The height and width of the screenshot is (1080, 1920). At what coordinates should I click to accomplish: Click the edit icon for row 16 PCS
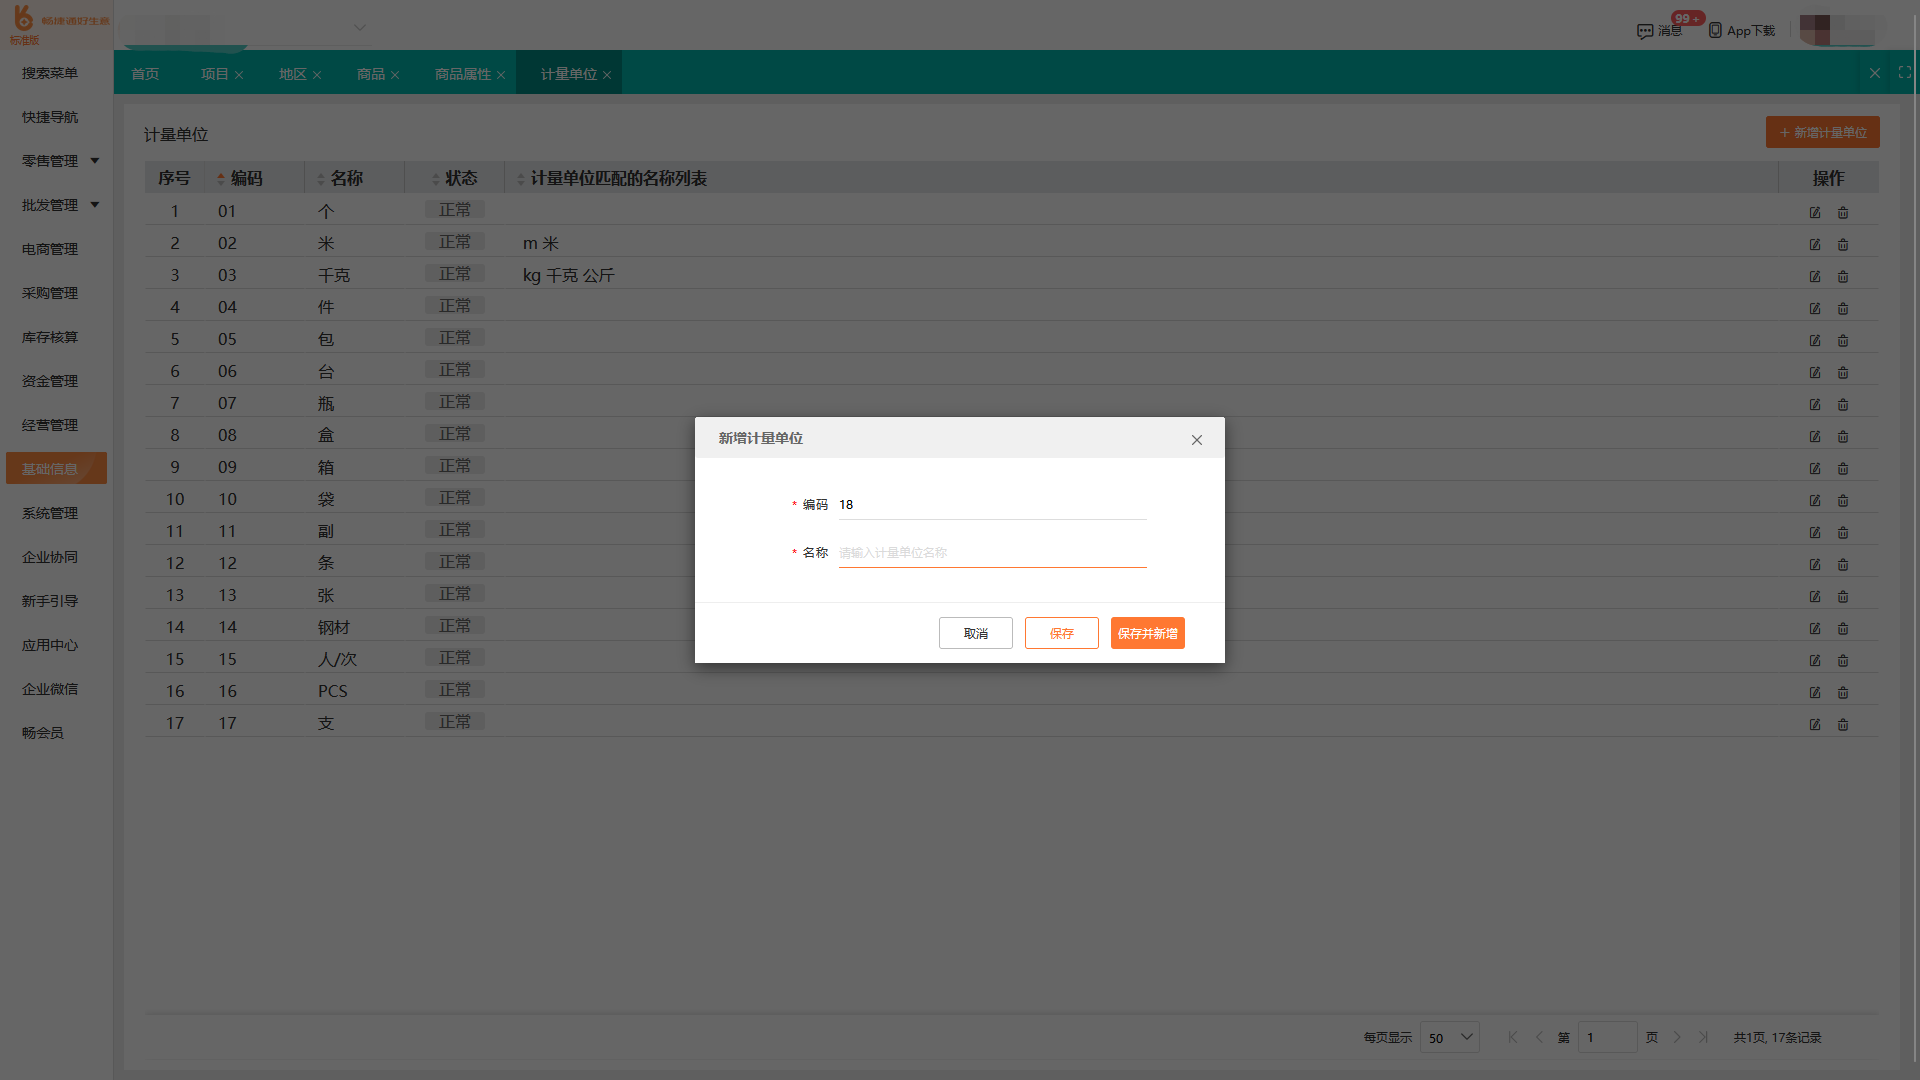[1815, 691]
